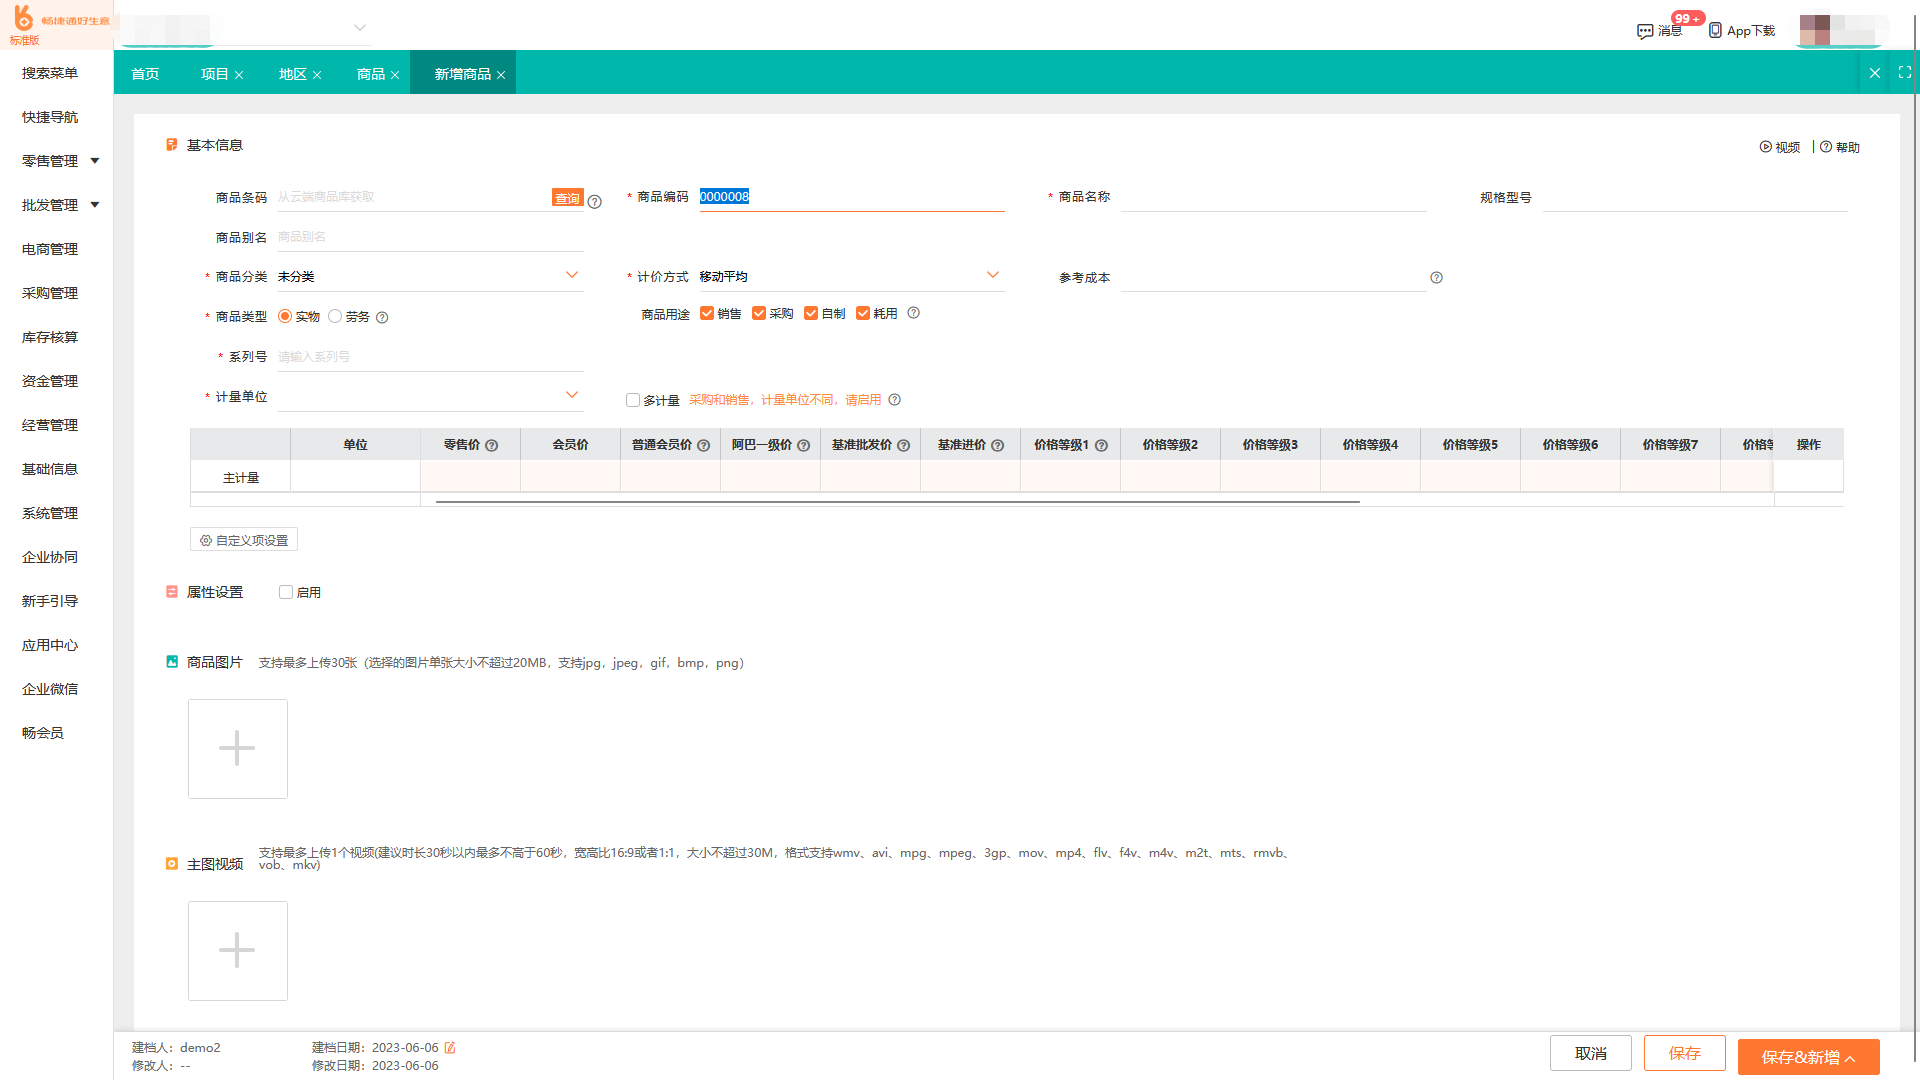The height and width of the screenshot is (1080, 1920).
Task: Expand the 计量单位 dropdown
Action: coord(572,396)
